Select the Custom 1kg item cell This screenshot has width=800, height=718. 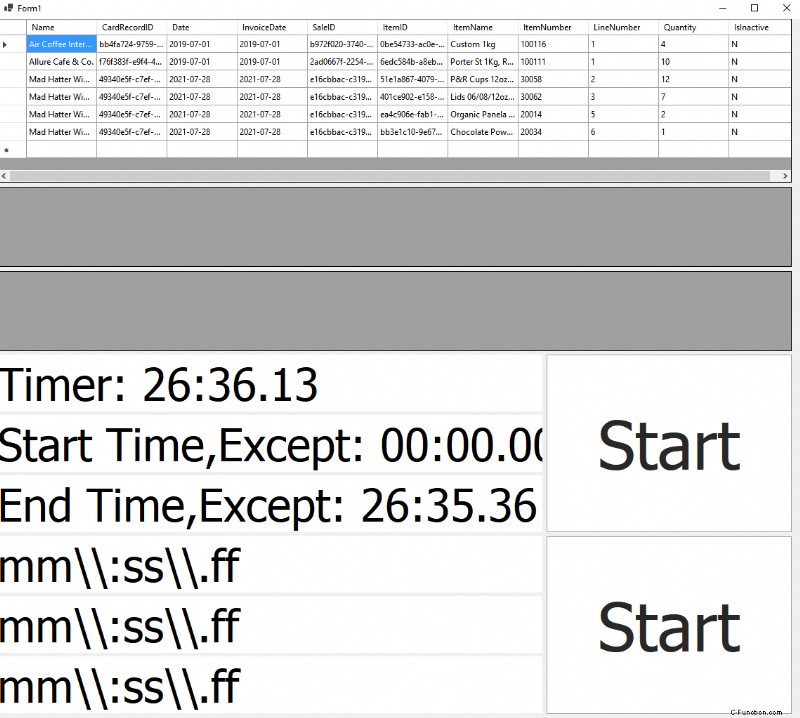(482, 45)
